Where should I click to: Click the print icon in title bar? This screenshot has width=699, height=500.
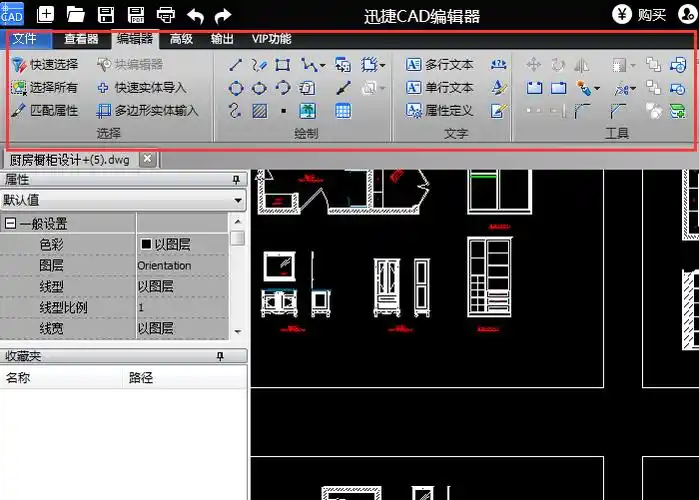pyautogui.click(x=166, y=14)
